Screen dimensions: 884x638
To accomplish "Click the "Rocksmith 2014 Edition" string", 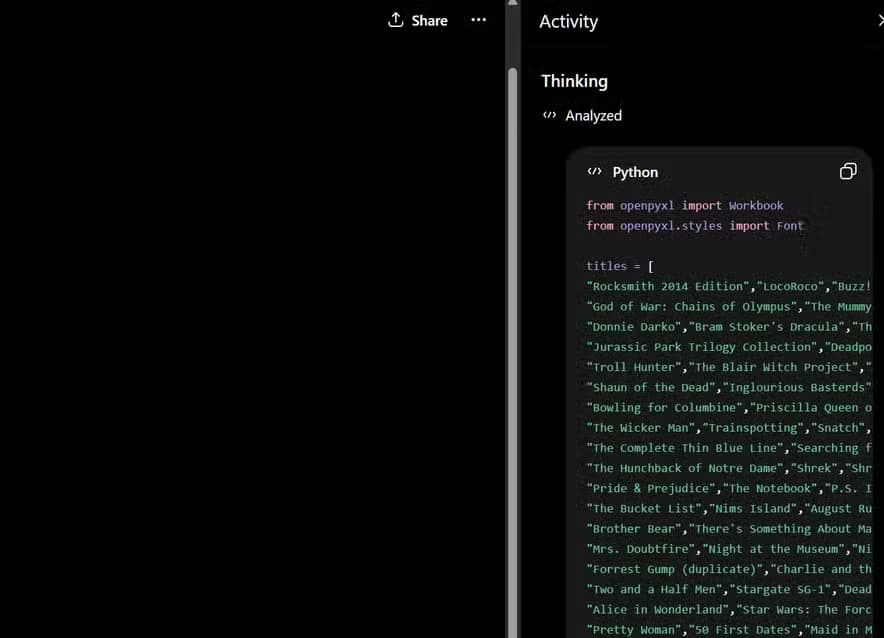I will [668, 286].
